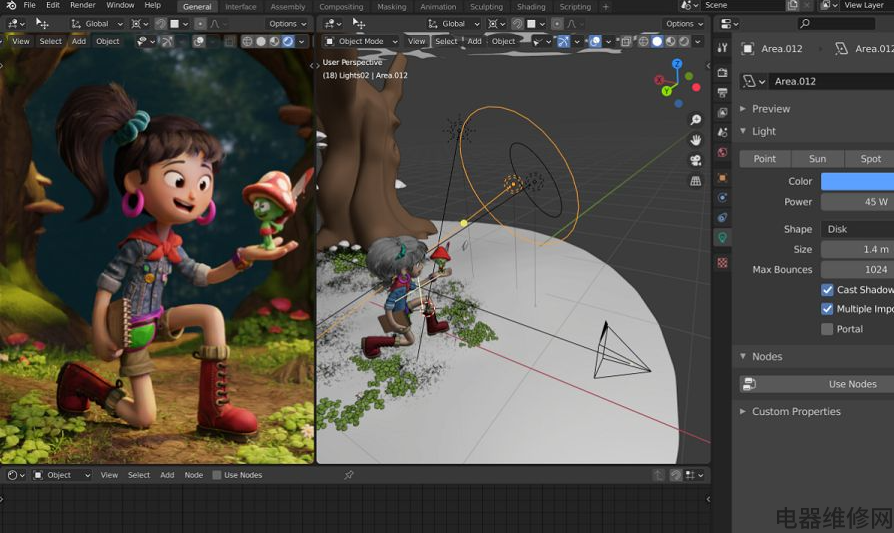Screen dimensions: 894x533
Task: Click the zoom magnifier icon in viewport
Action: 696,120
